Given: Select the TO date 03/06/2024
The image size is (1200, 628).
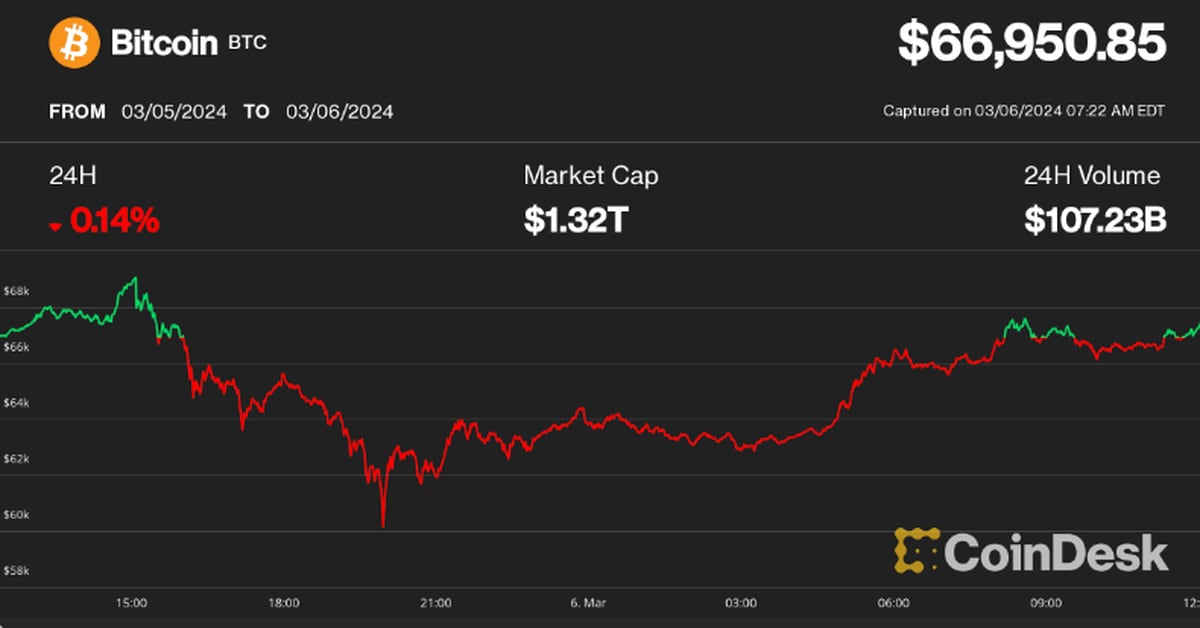Looking at the screenshot, I should [339, 112].
